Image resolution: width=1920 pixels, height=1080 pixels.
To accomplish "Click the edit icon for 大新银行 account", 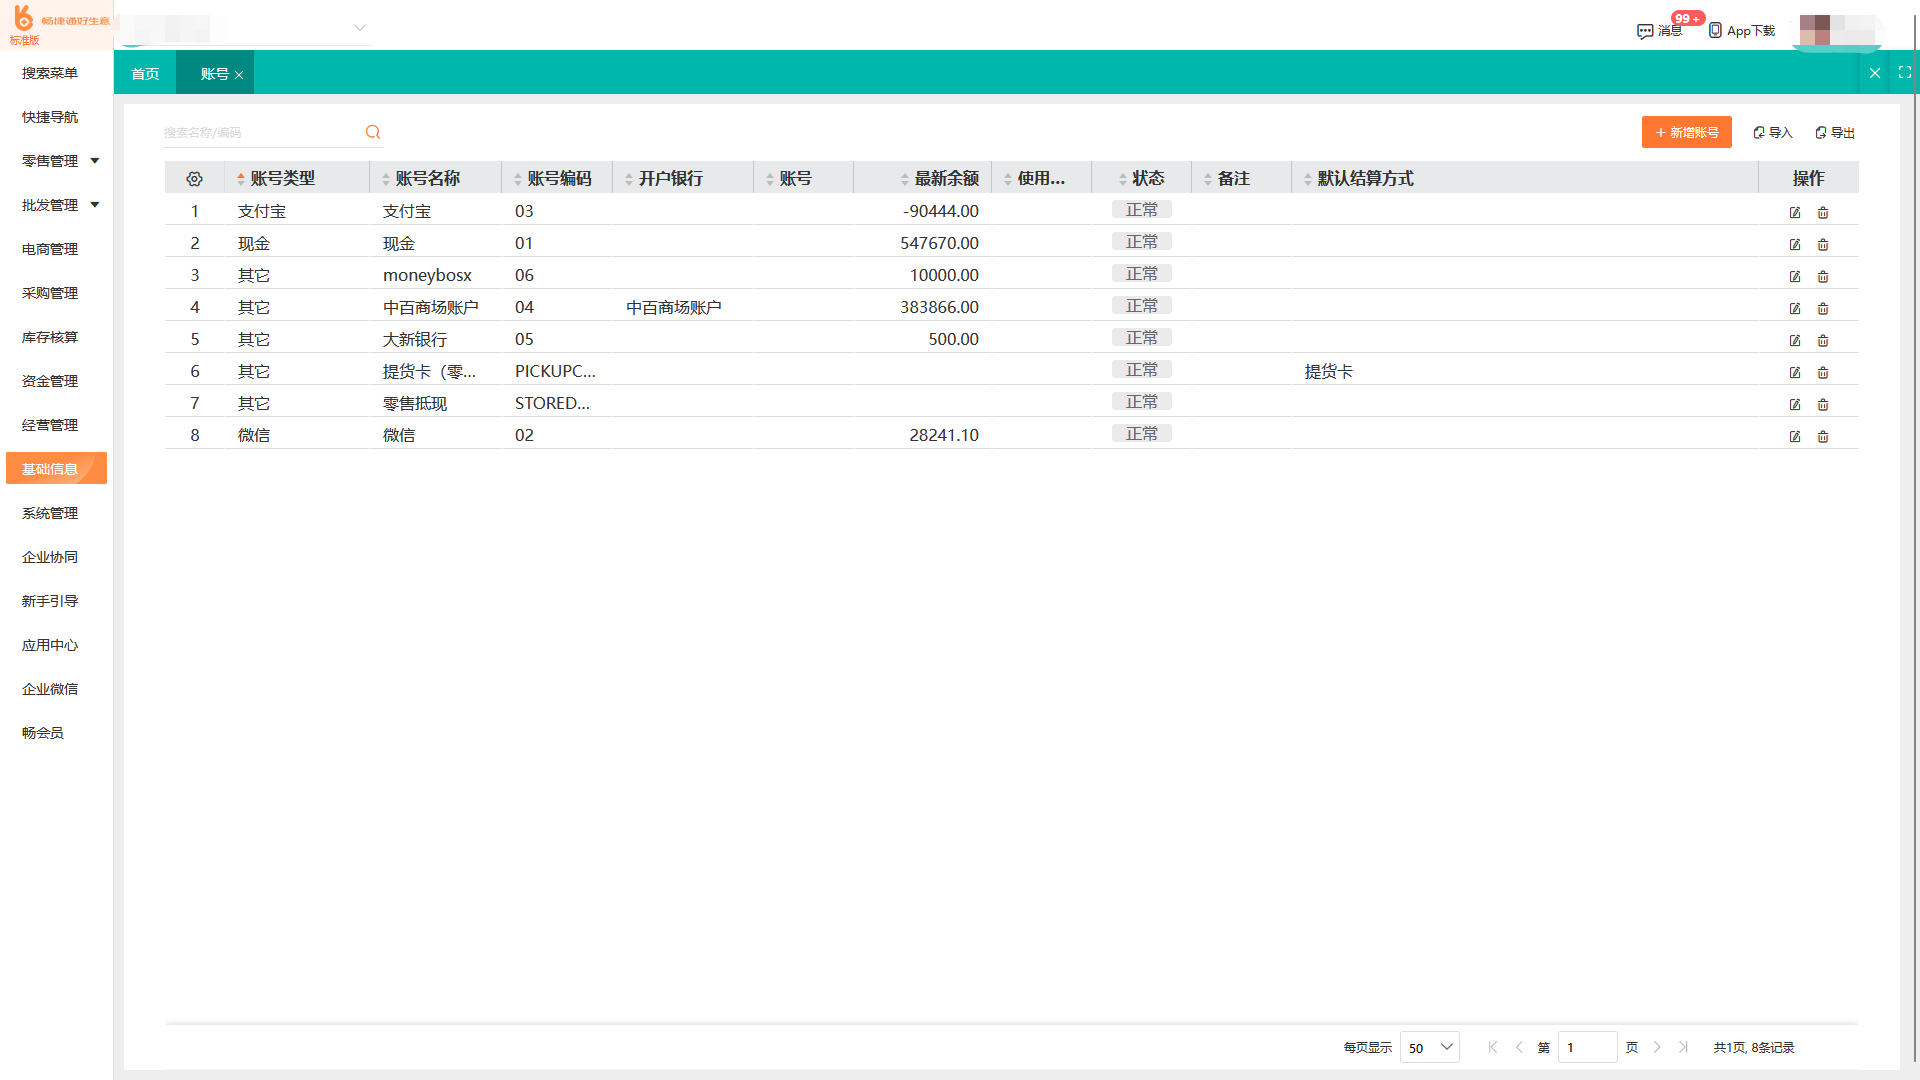I will tap(1795, 339).
